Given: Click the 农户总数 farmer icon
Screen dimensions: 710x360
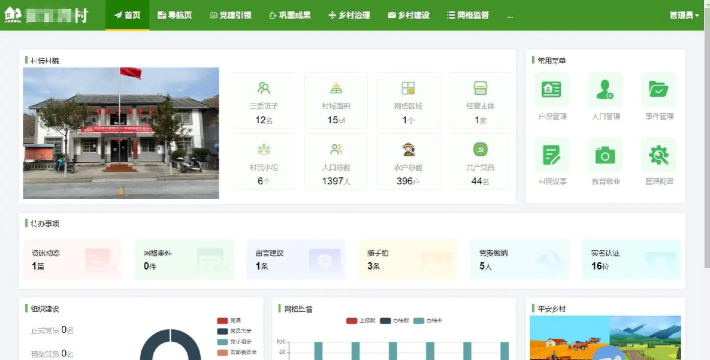Looking at the screenshot, I should pyautogui.click(x=408, y=149).
